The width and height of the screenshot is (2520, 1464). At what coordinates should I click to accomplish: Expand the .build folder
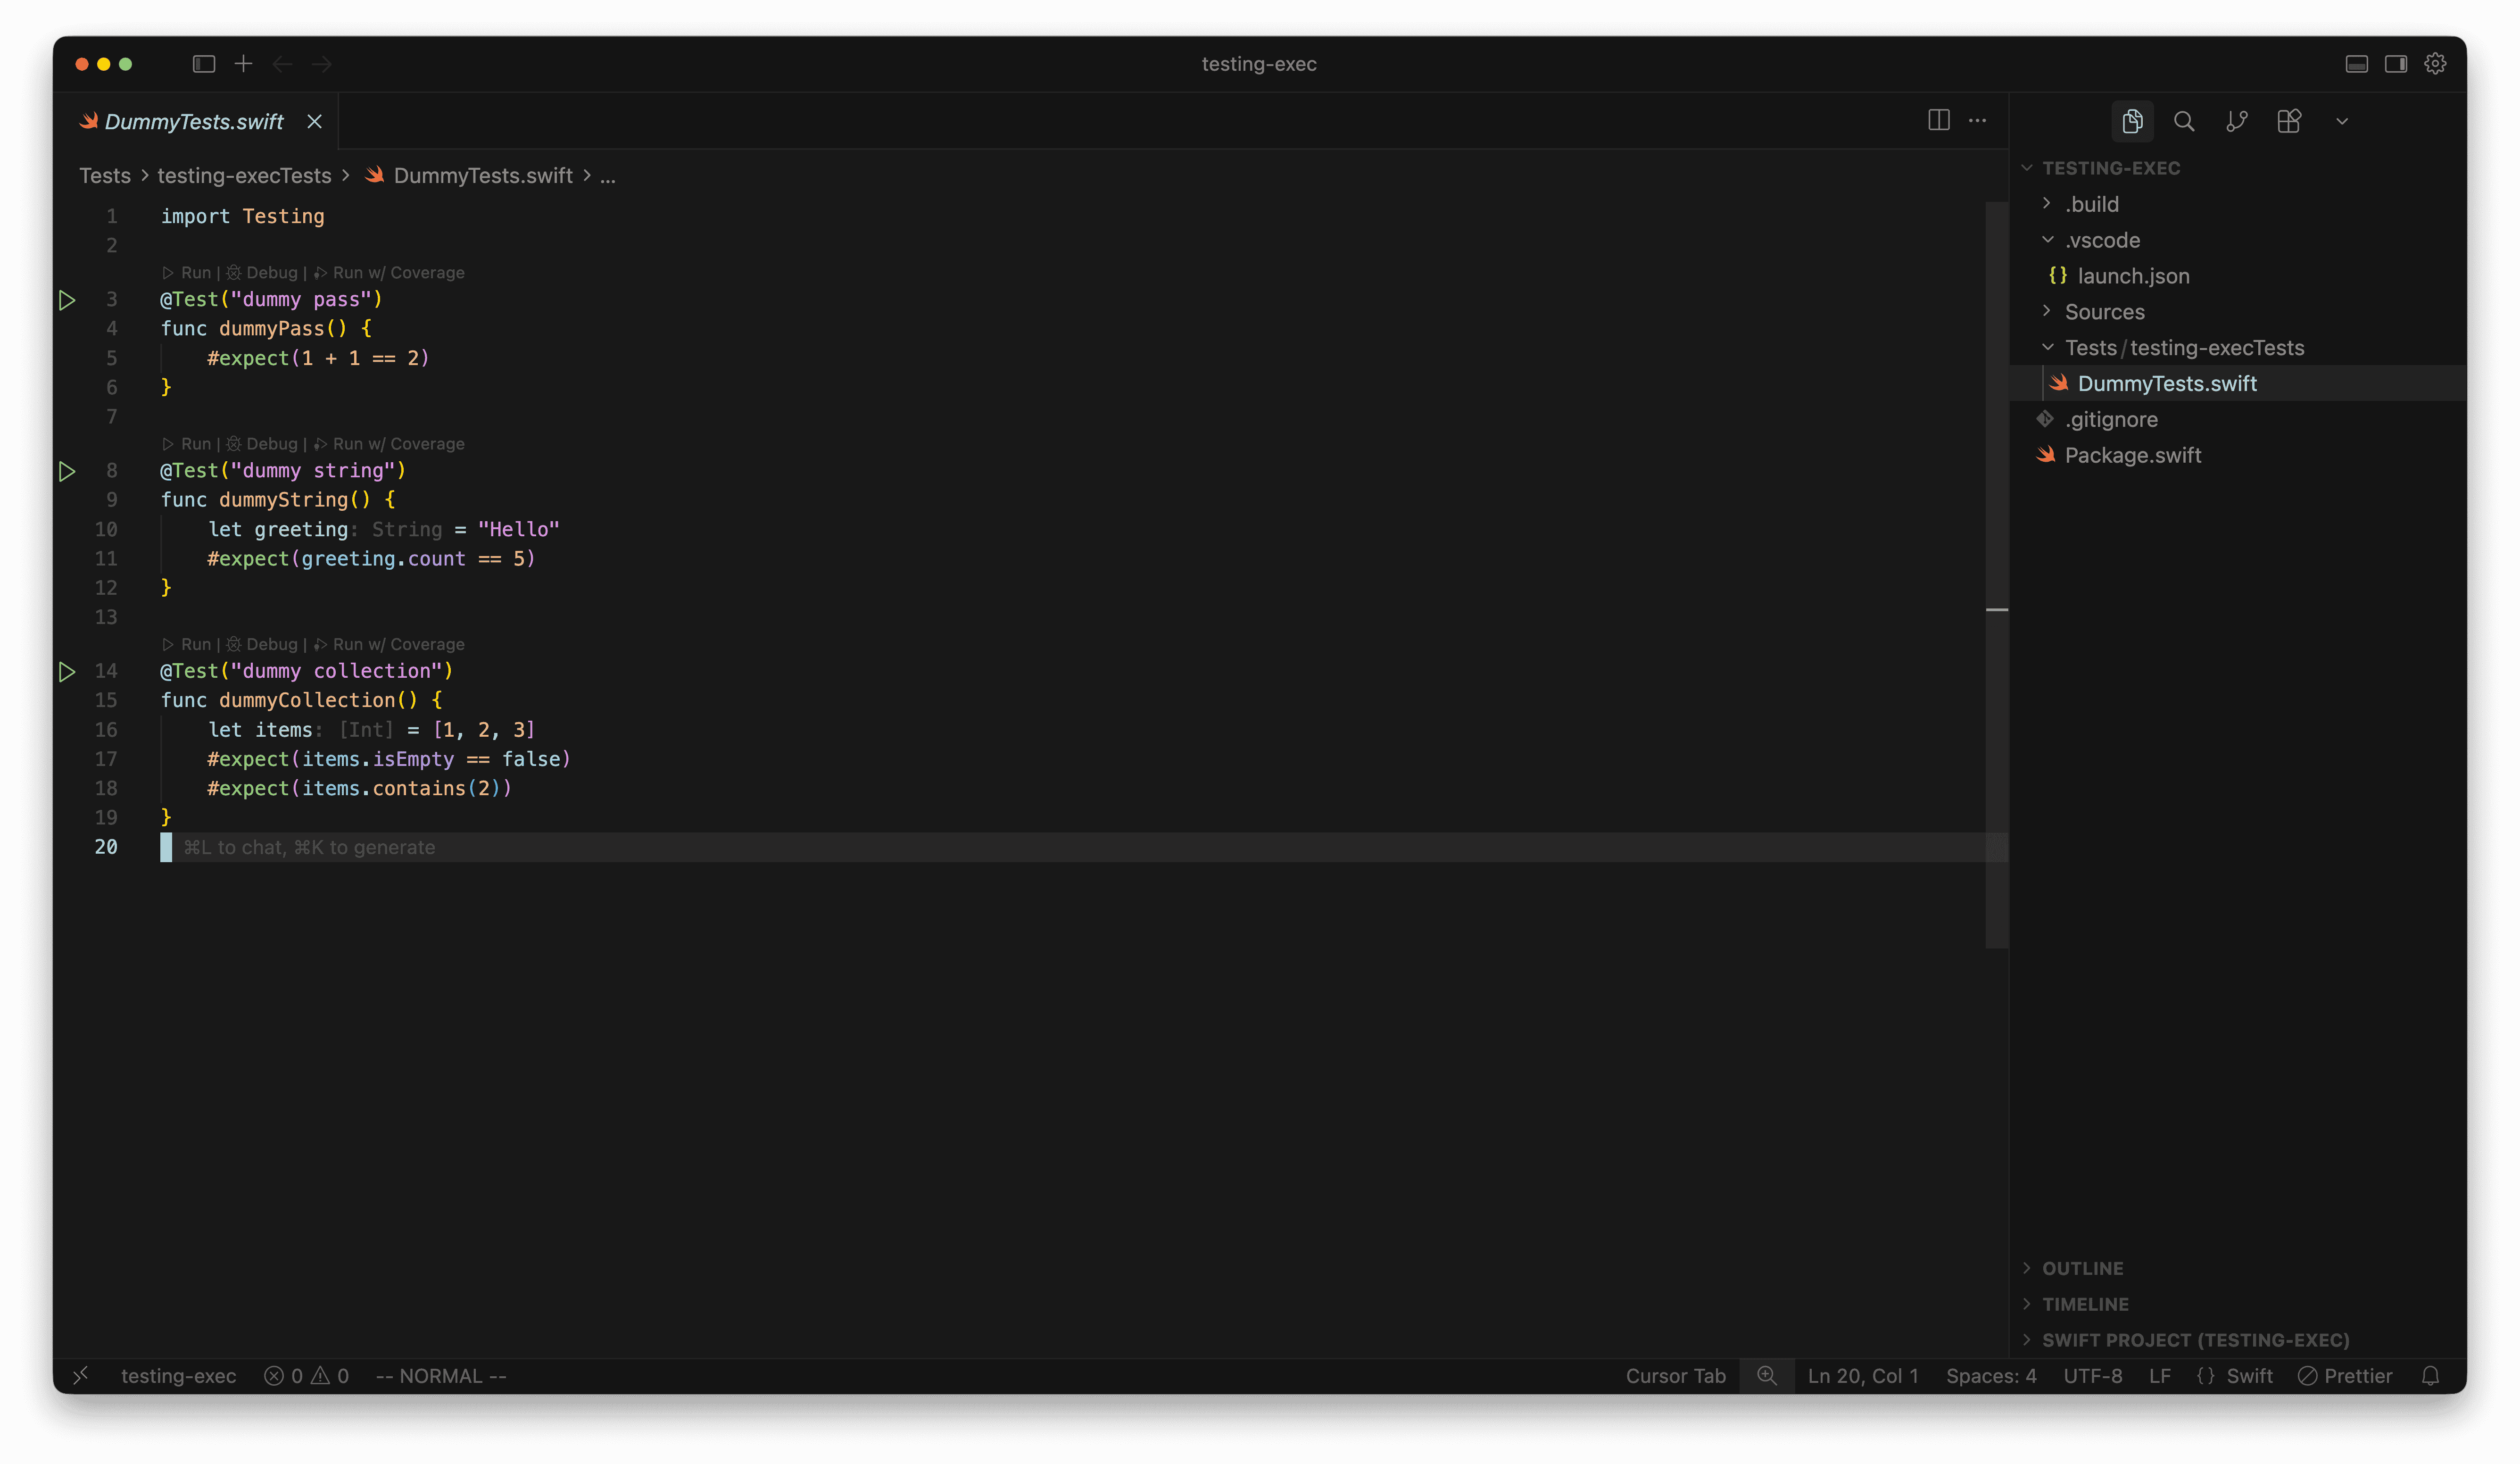click(x=2091, y=204)
